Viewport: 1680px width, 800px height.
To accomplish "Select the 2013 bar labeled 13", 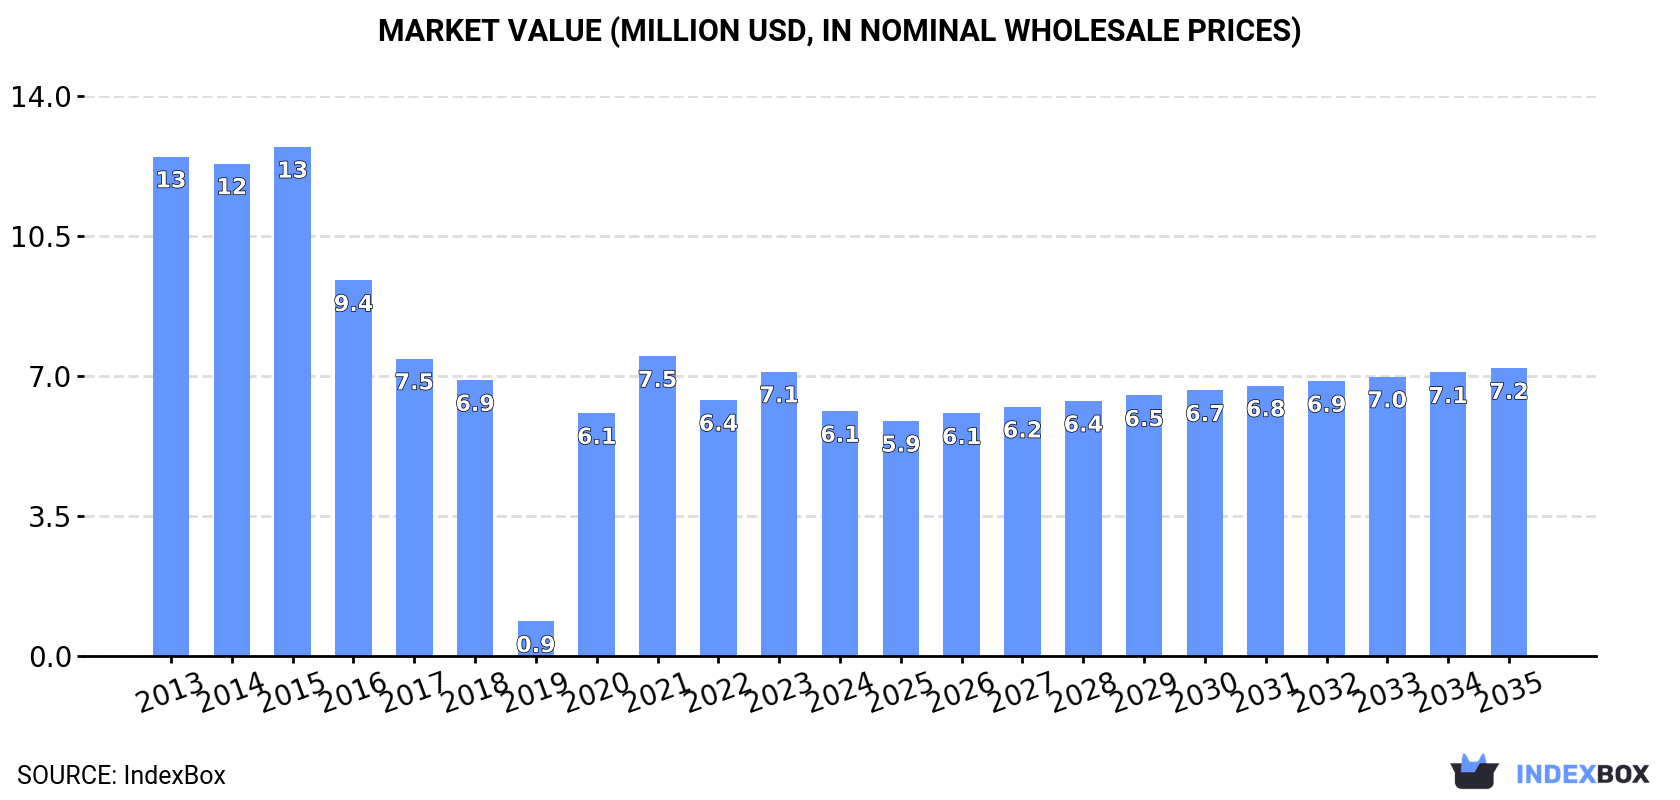I will pos(171,407).
